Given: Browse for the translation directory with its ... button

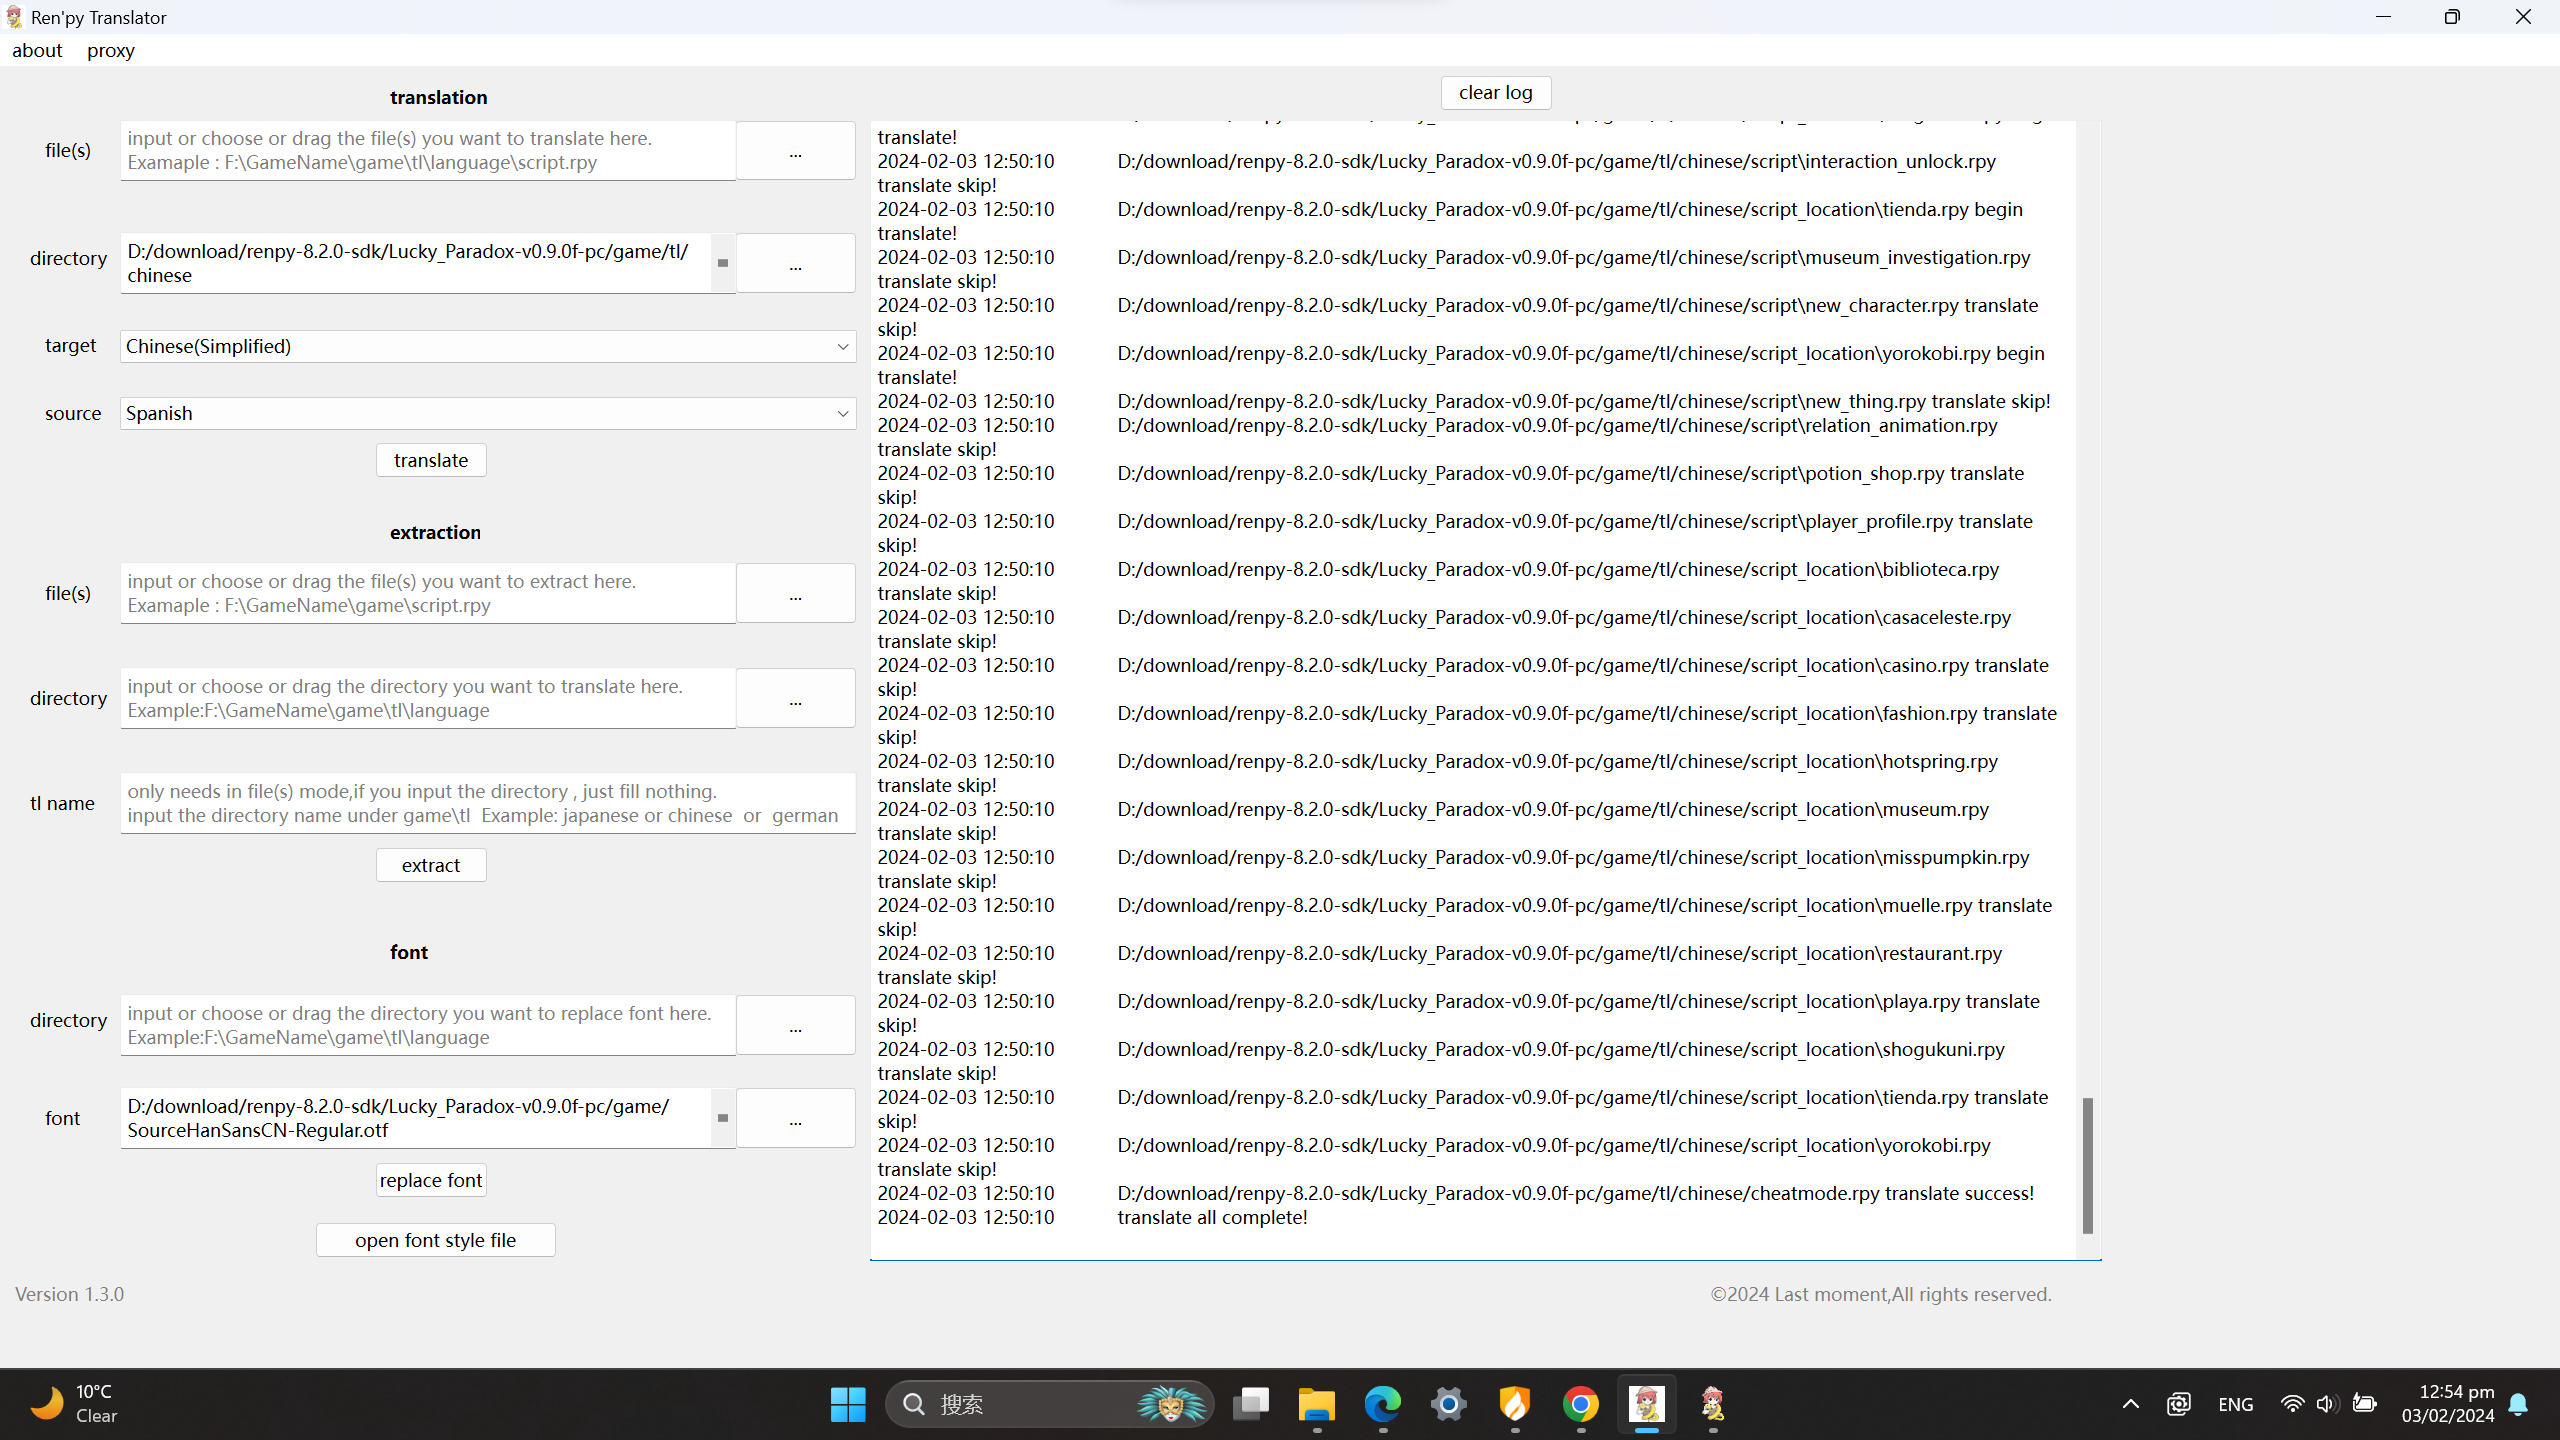Looking at the screenshot, I should (x=795, y=264).
